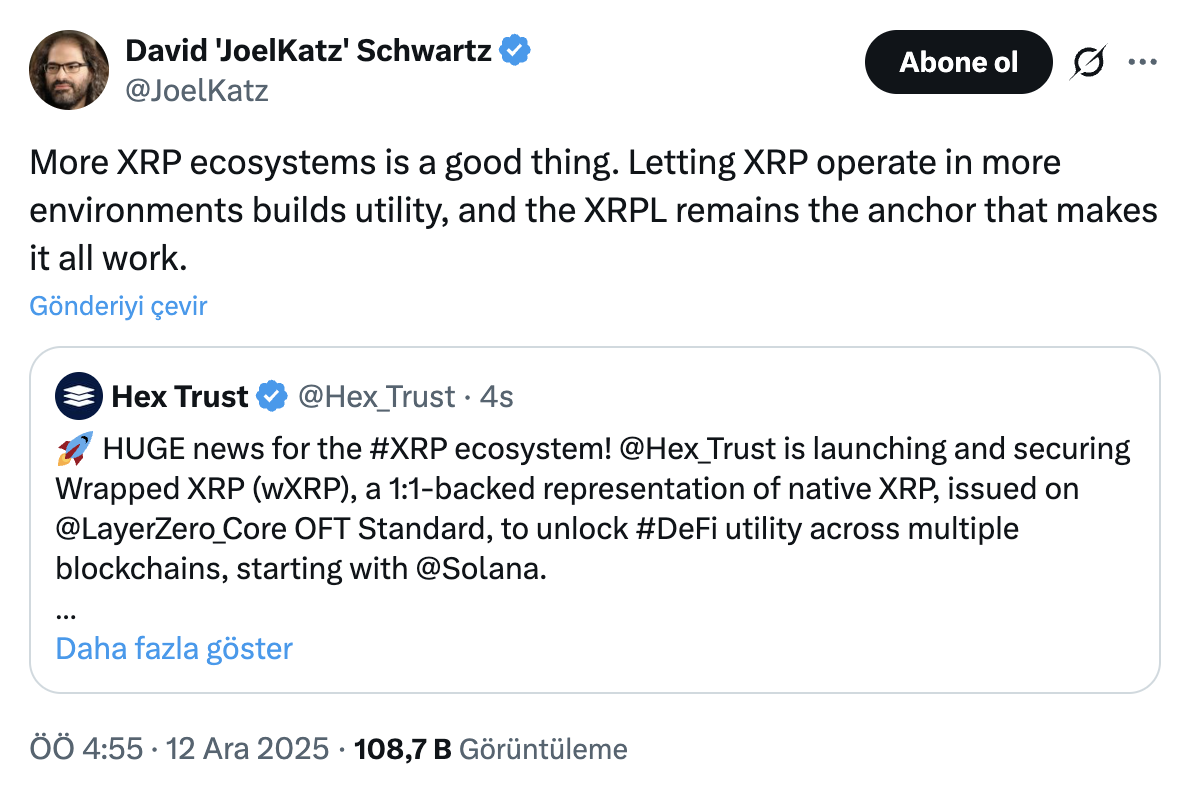The width and height of the screenshot is (1192, 796).
Task: Open the more options ellipsis menu
Action: coord(1142,61)
